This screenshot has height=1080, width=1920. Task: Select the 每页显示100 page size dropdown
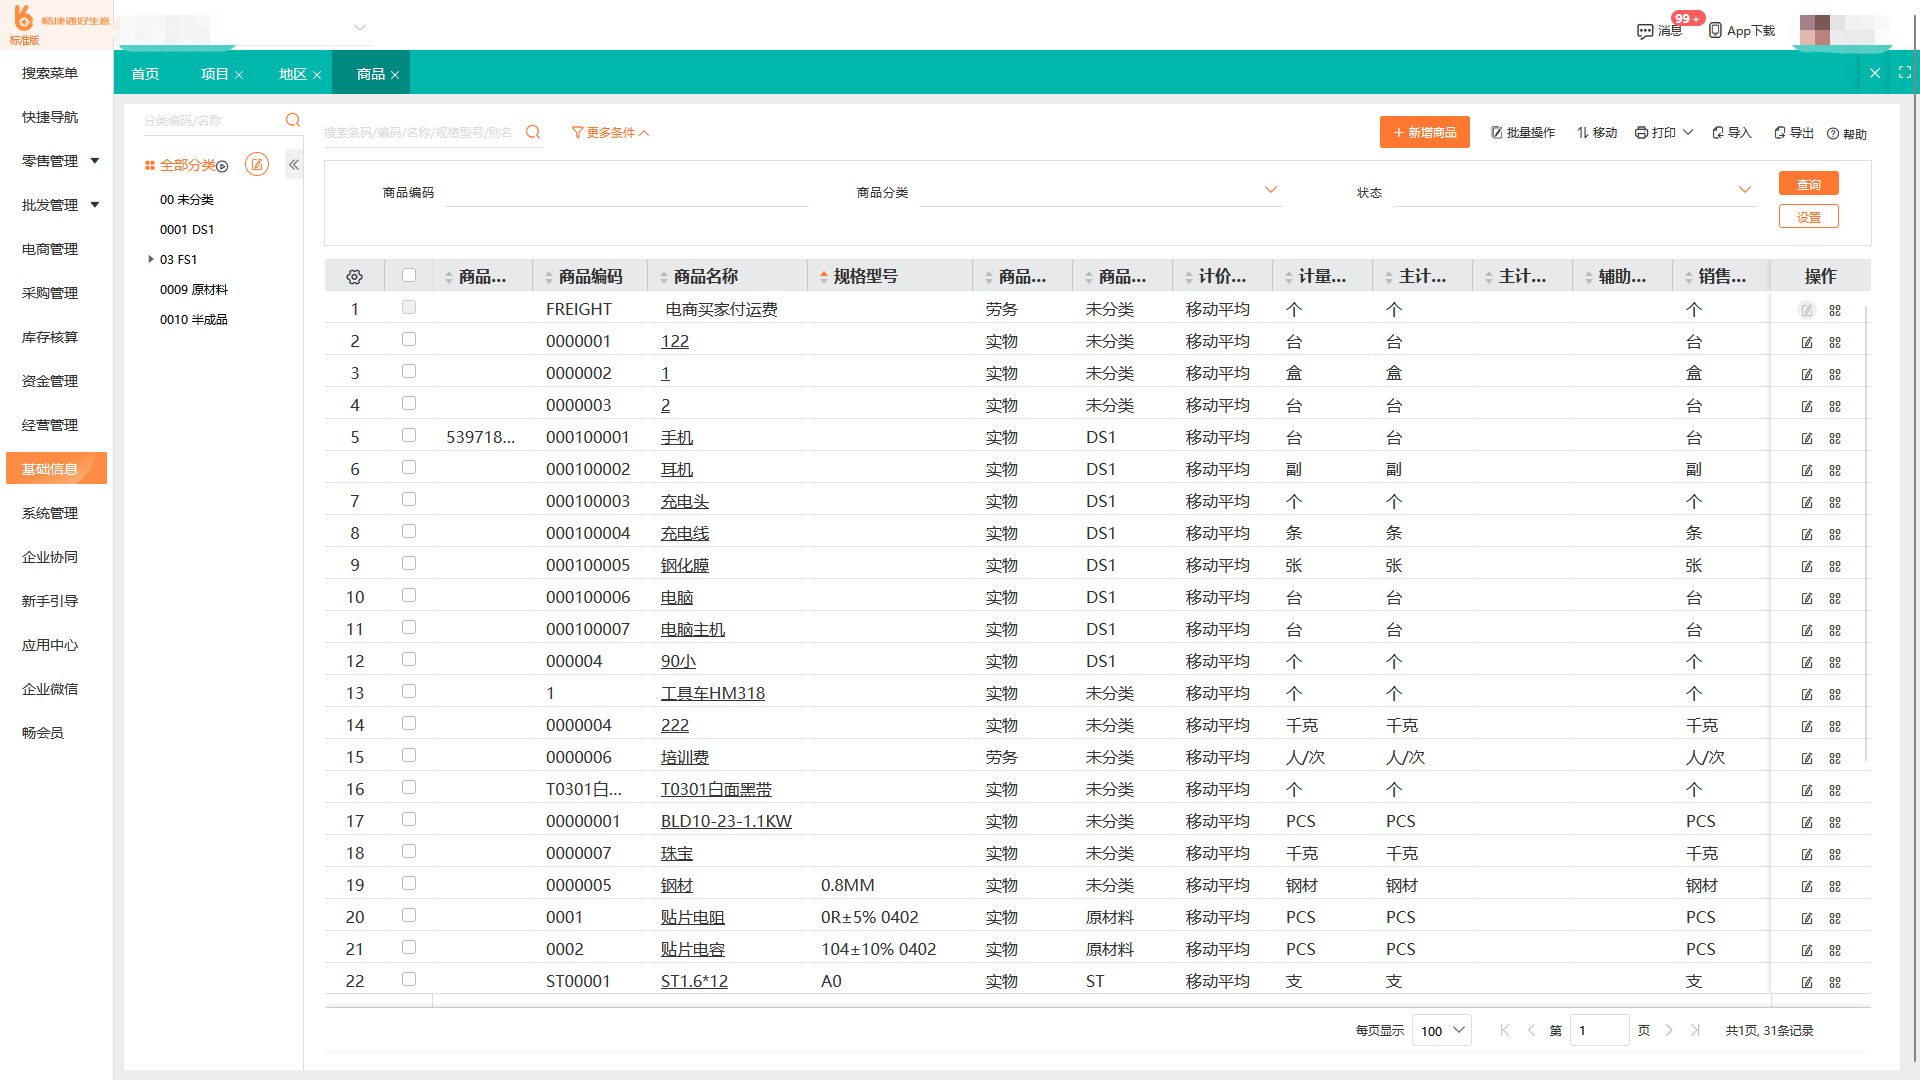(1439, 1030)
